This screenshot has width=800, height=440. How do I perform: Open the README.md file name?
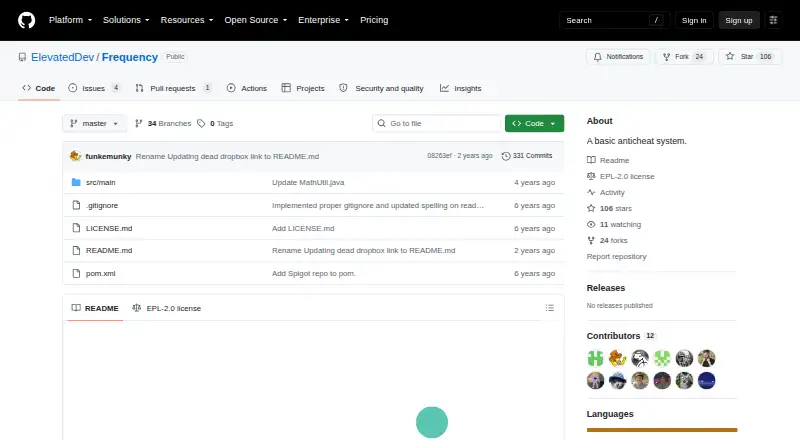coord(109,251)
